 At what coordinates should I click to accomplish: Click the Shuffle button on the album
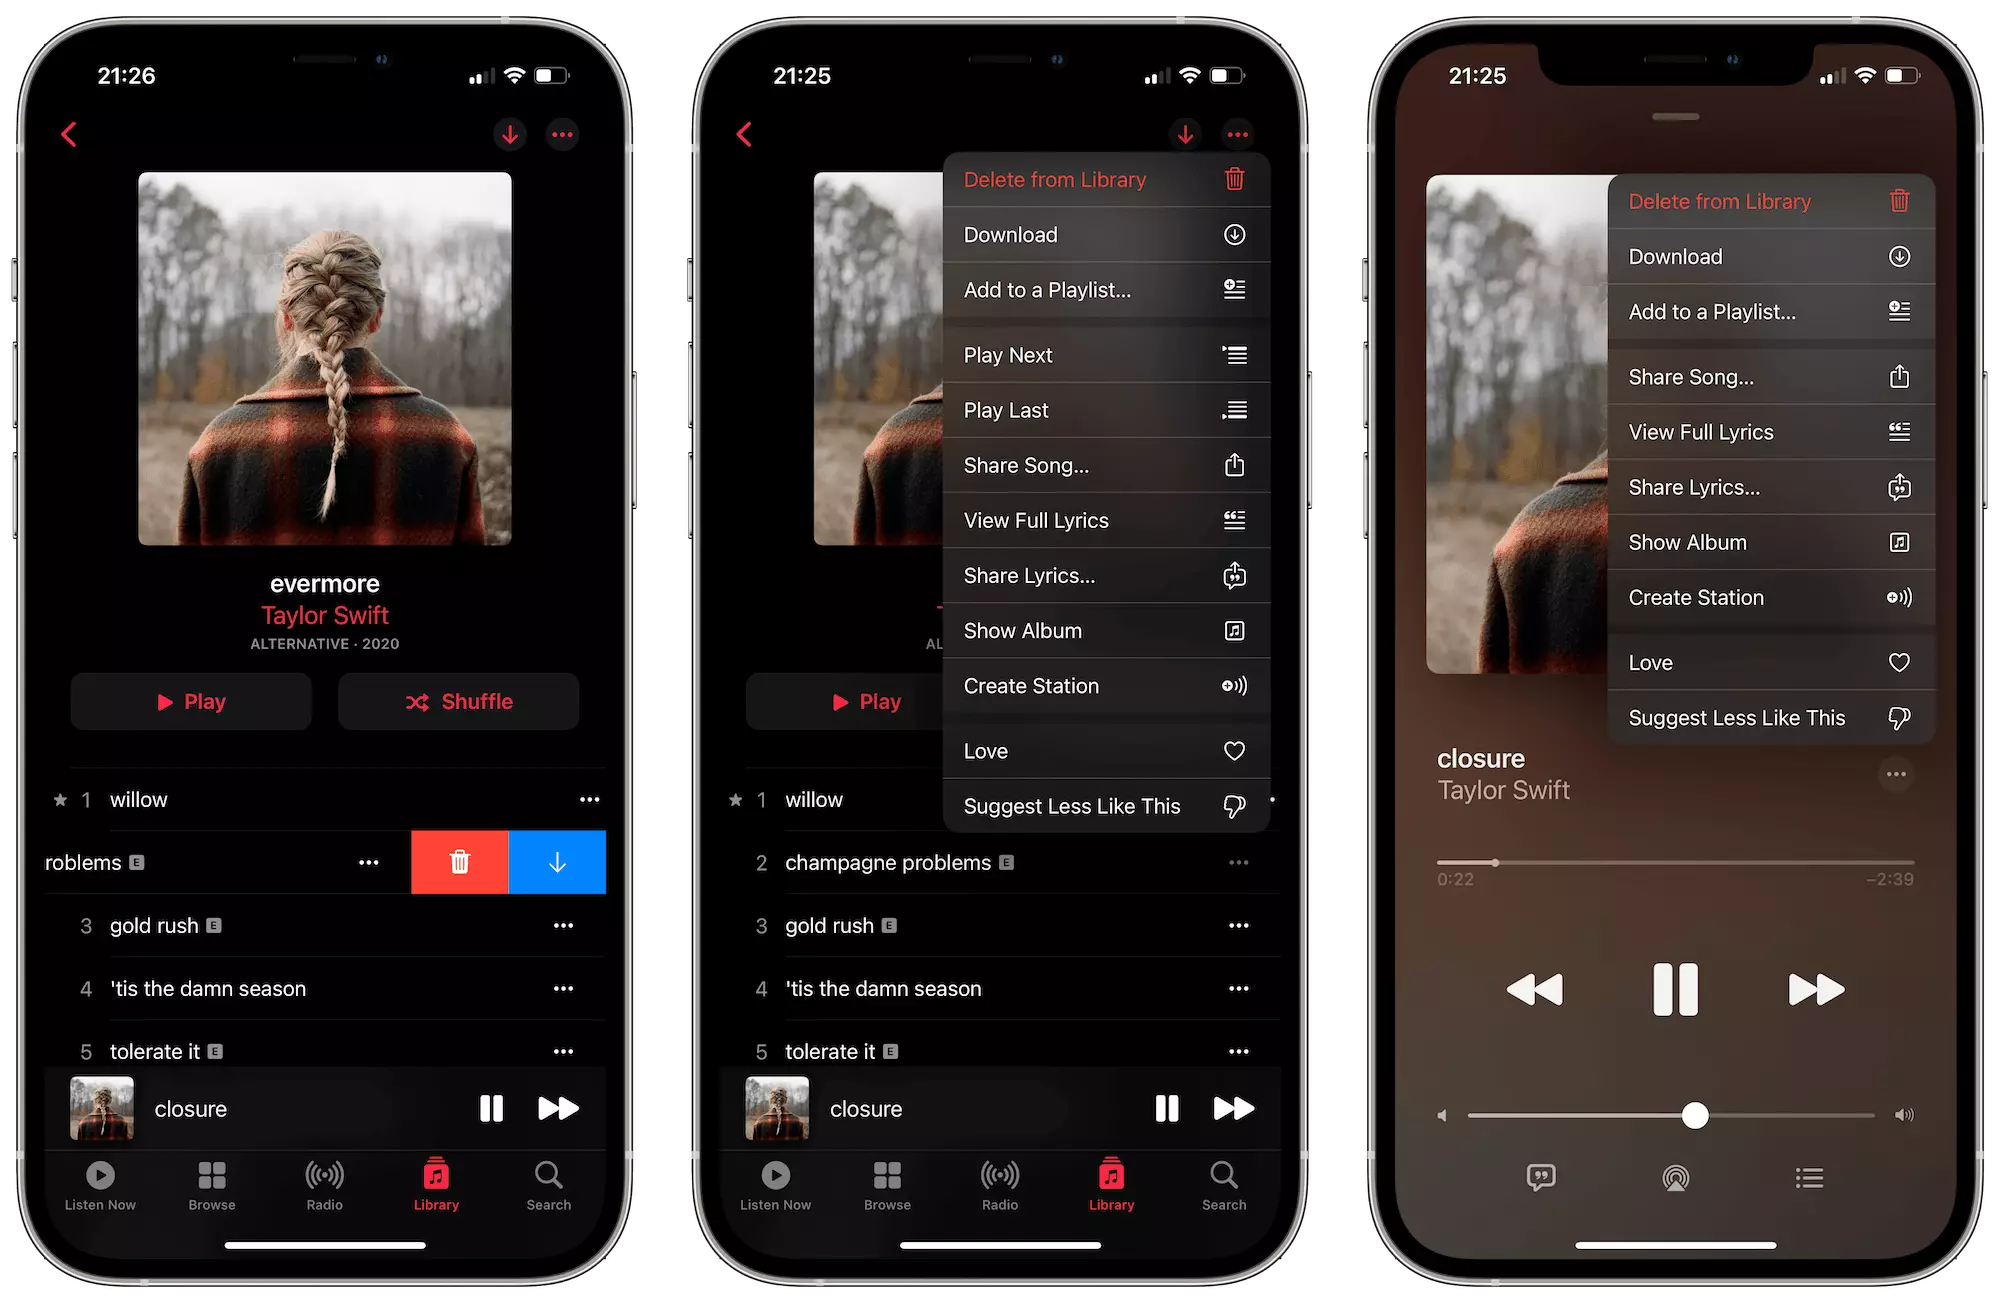456,703
